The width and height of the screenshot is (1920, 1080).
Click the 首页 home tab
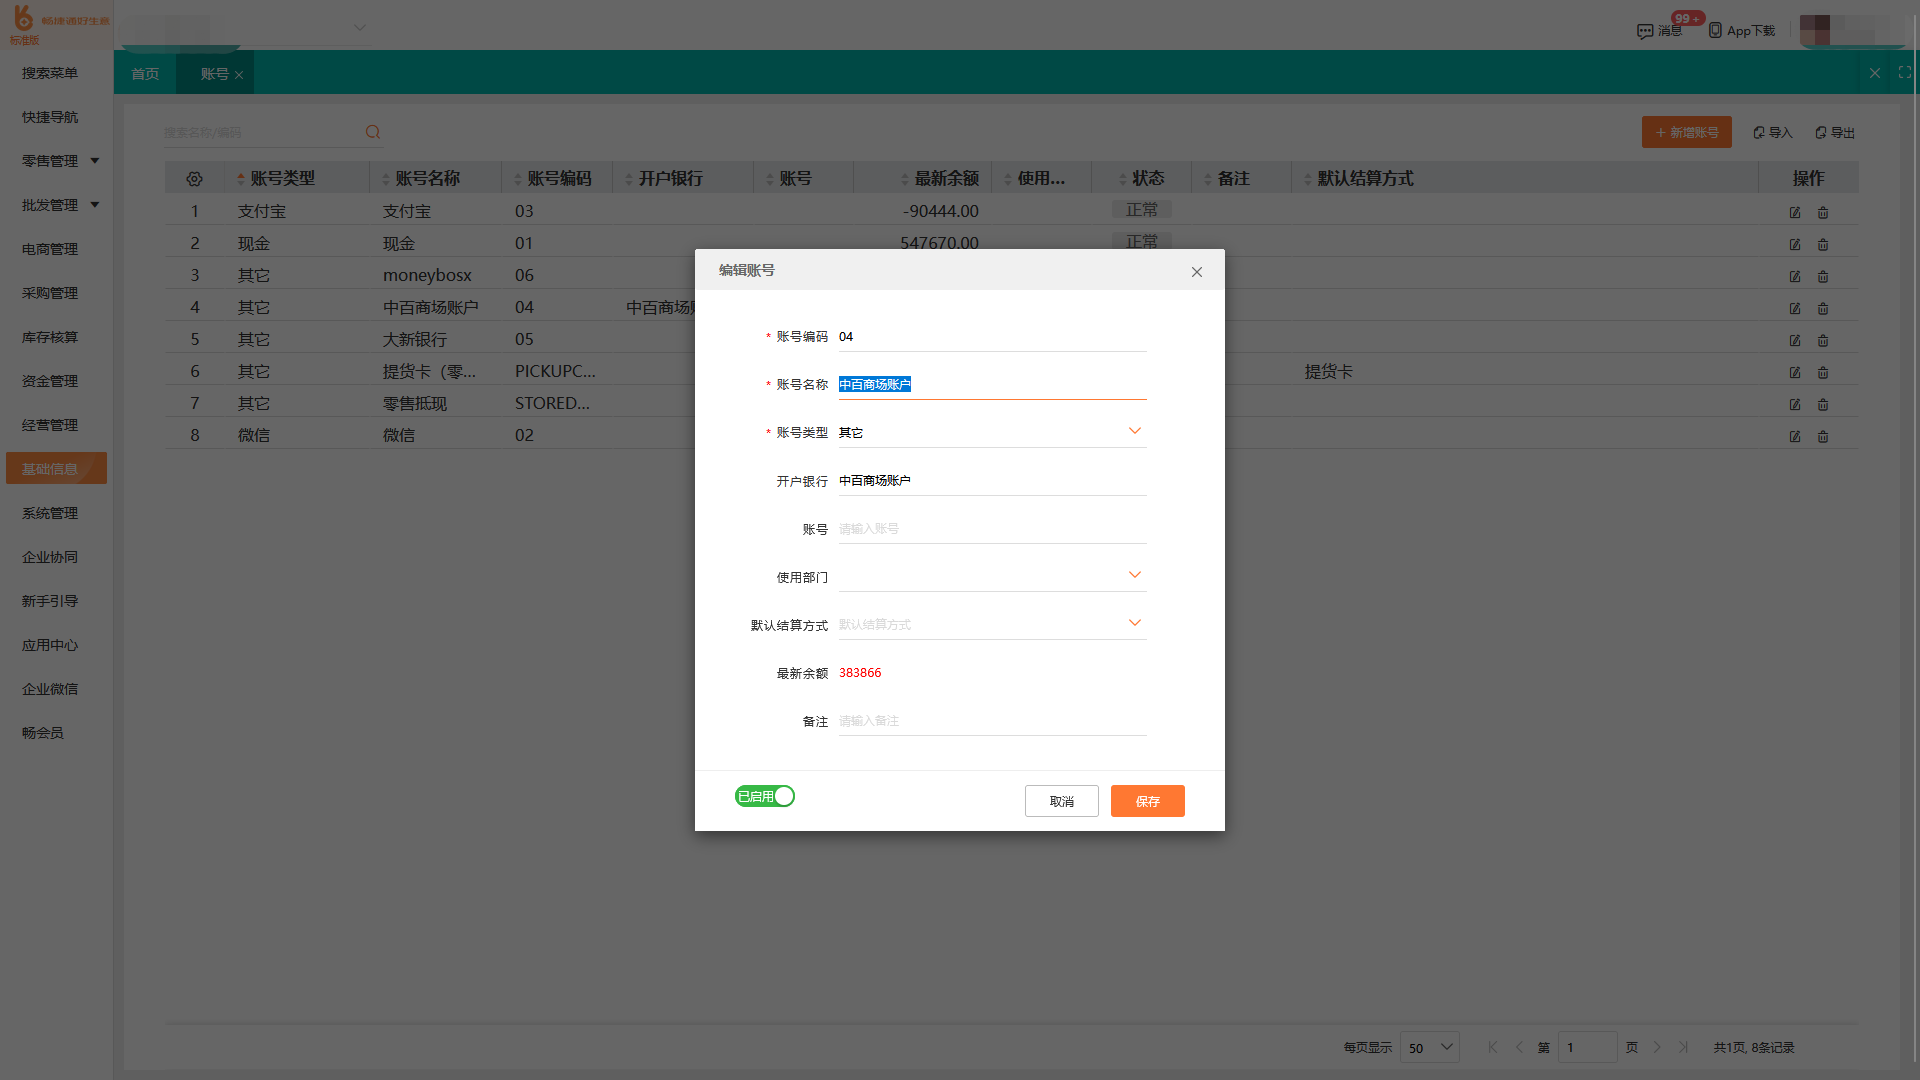pyautogui.click(x=145, y=74)
